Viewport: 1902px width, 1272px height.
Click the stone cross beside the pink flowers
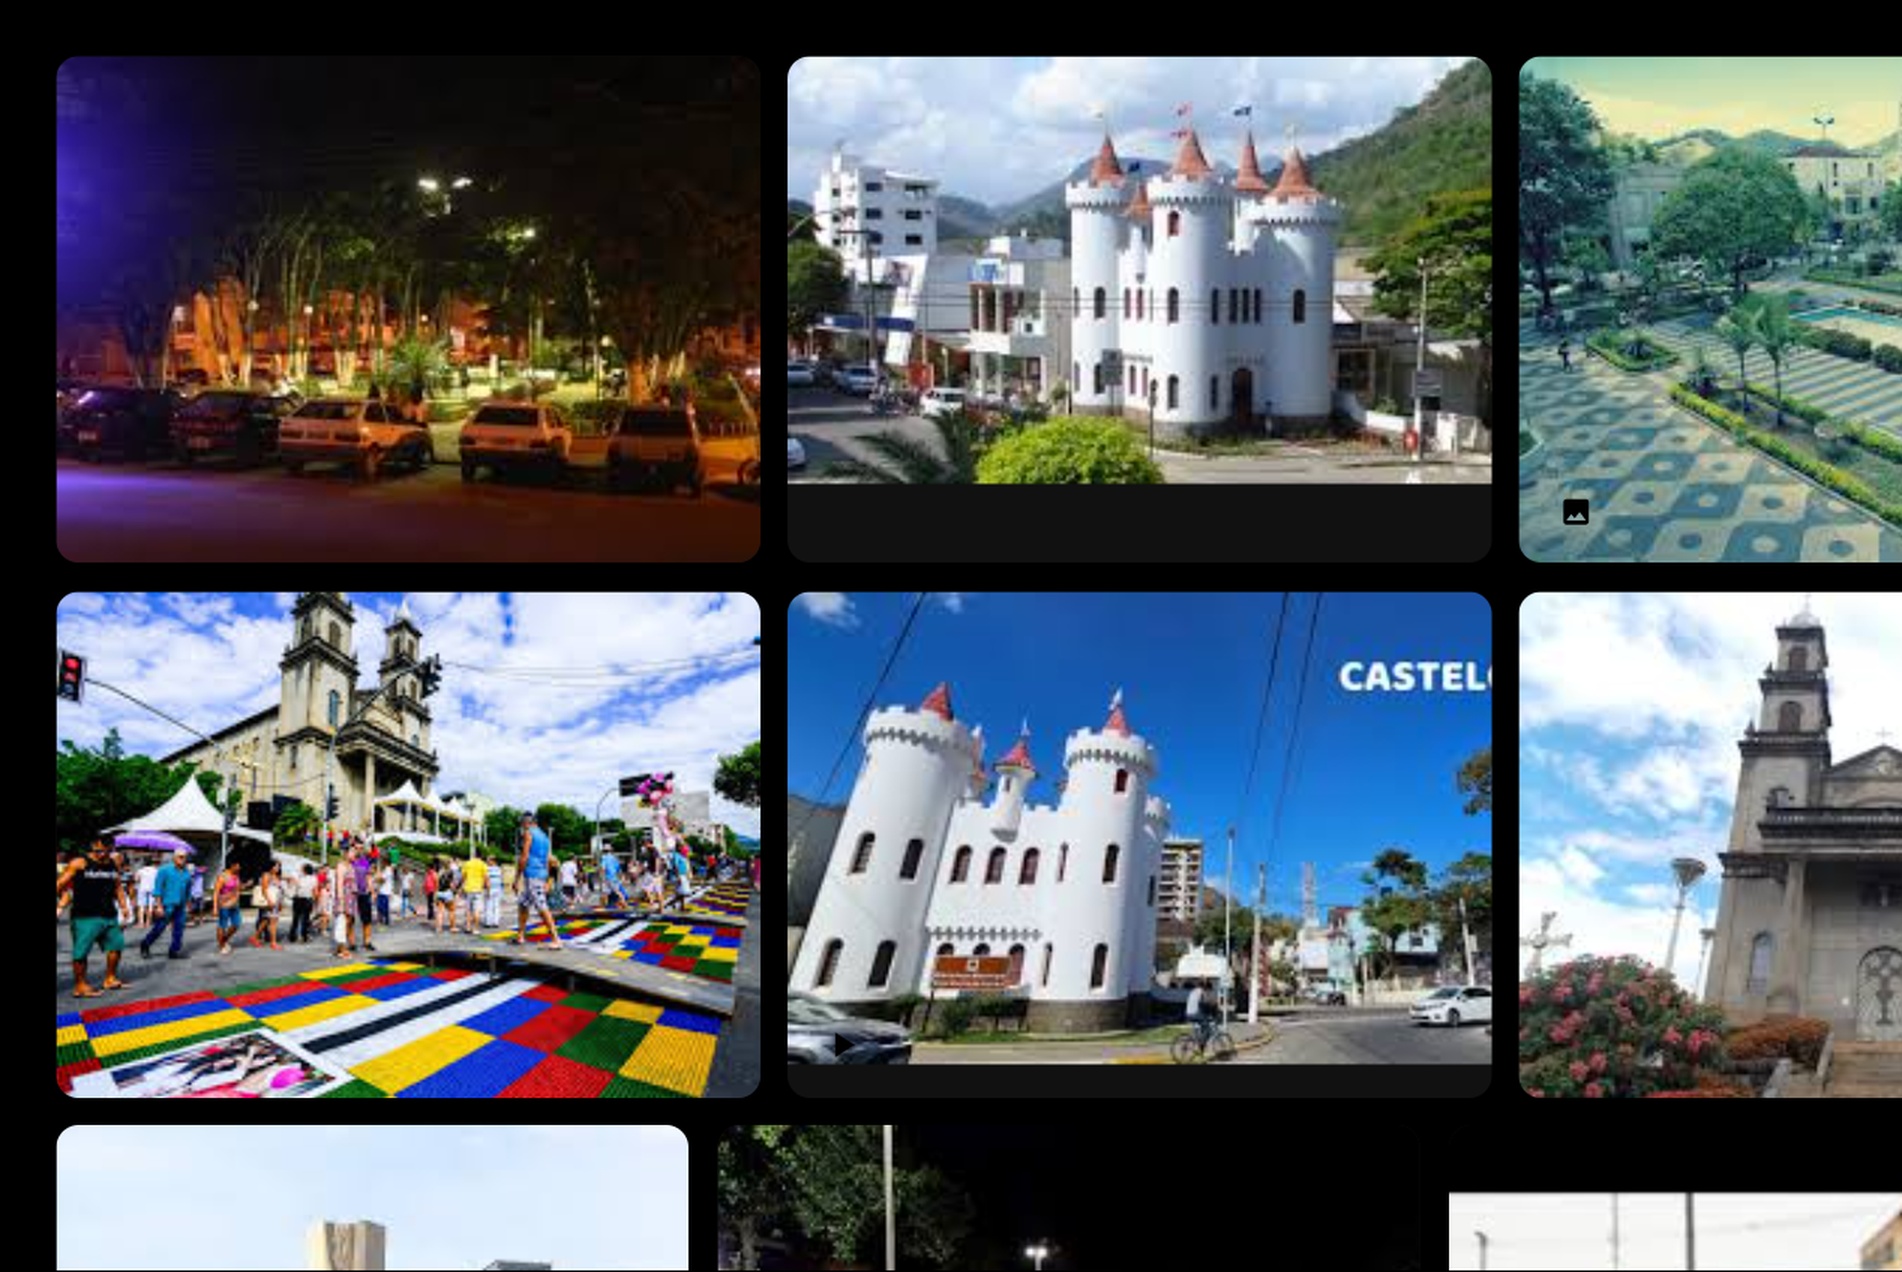tap(1543, 945)
